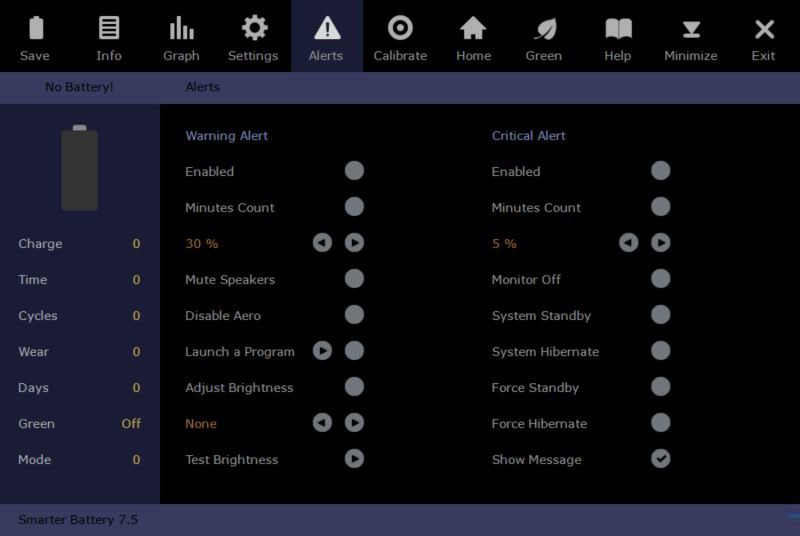800x536 pixels.
Task: Select the Alerts tab
Action: (x=326, y=37)
